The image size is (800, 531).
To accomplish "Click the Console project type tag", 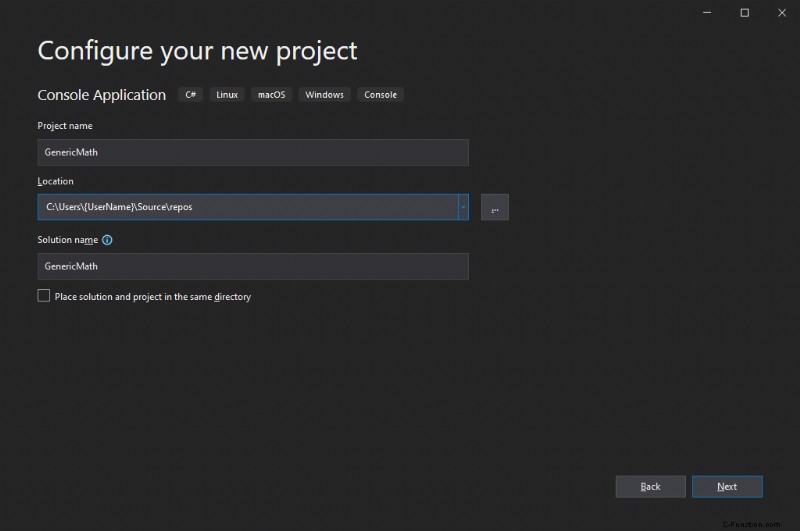I will point(380,95).
